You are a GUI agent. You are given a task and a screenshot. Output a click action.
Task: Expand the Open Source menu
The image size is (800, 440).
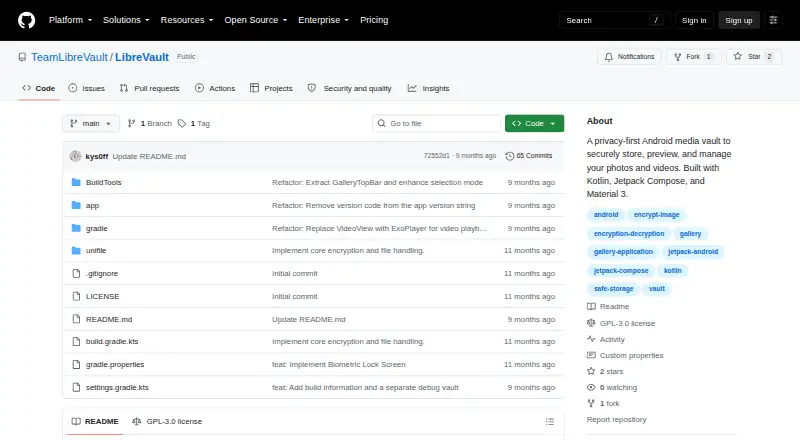256,20
